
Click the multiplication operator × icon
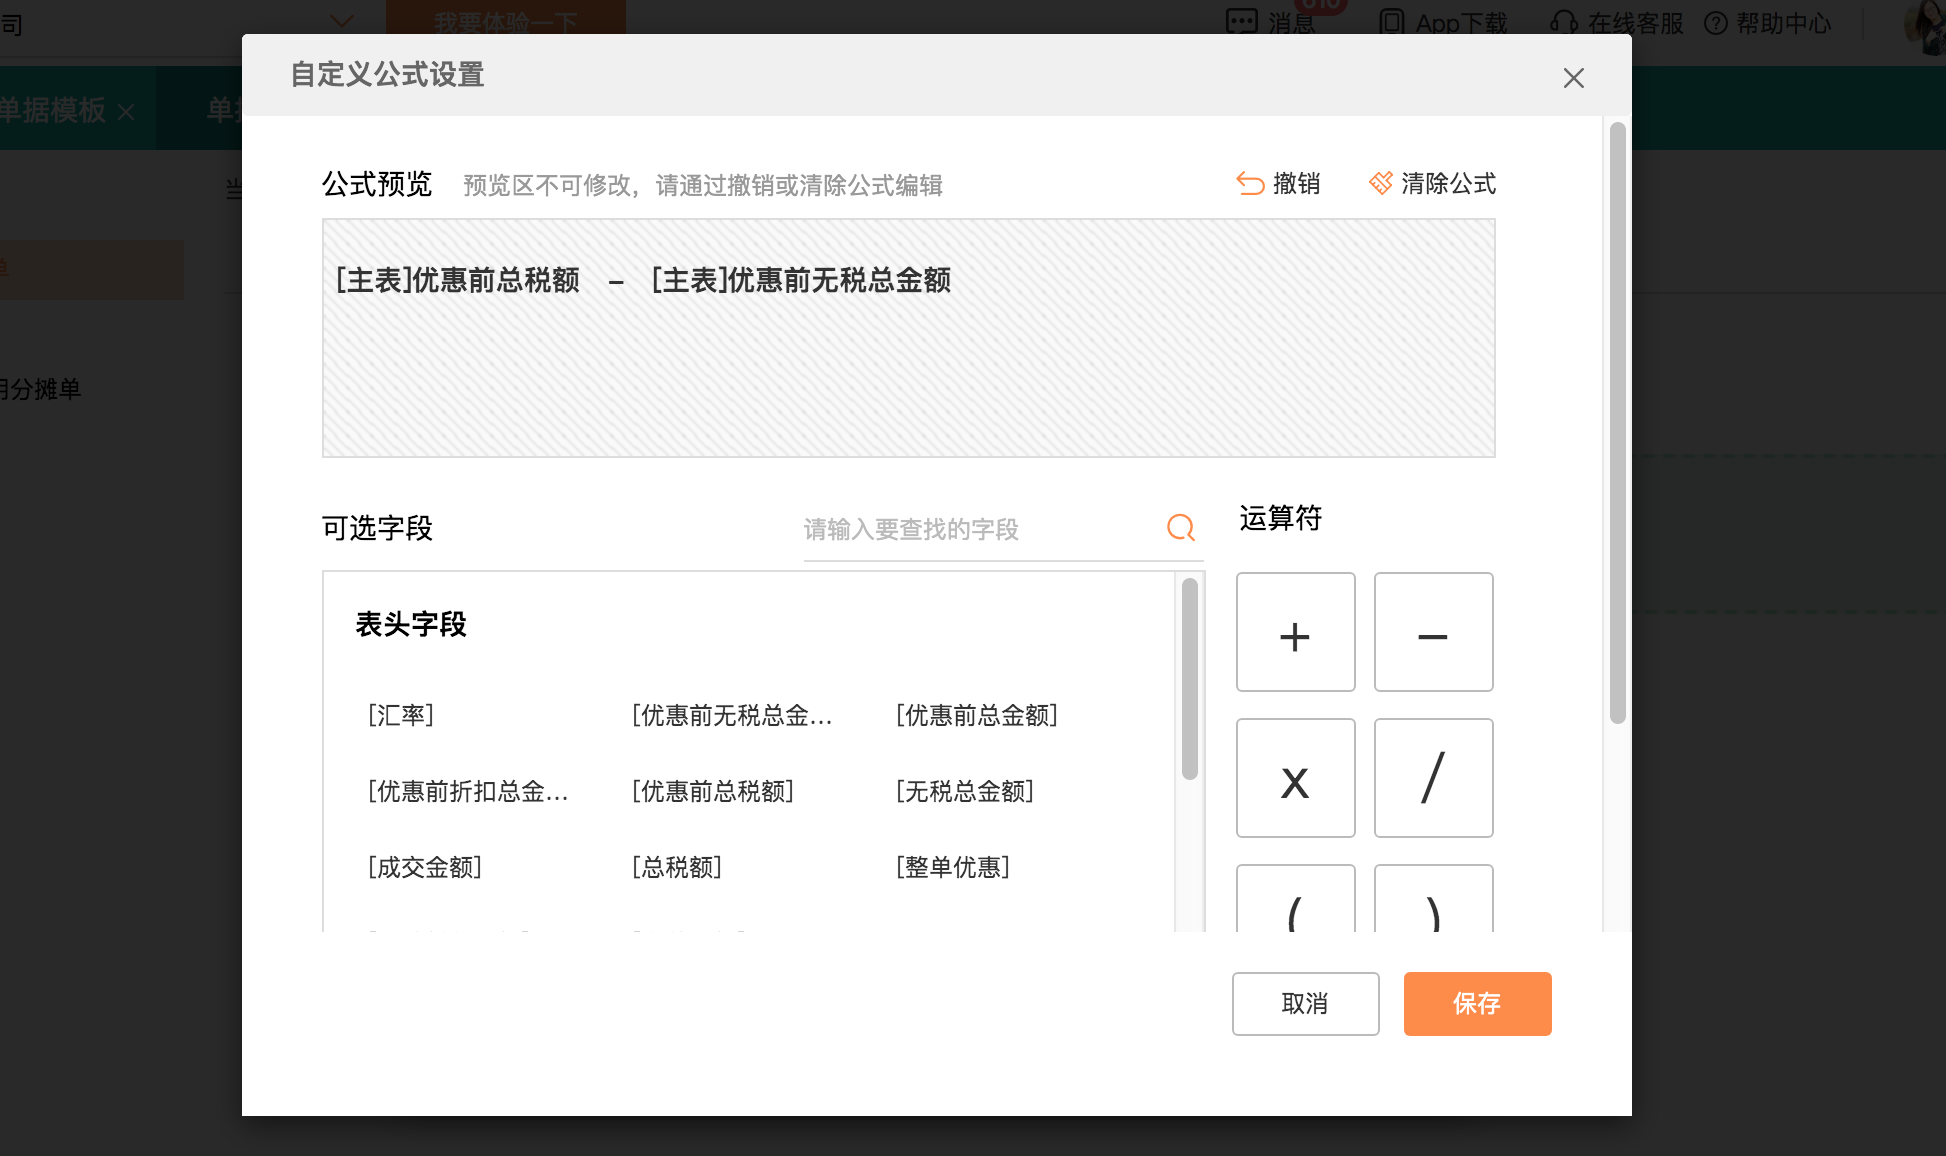1295,778
